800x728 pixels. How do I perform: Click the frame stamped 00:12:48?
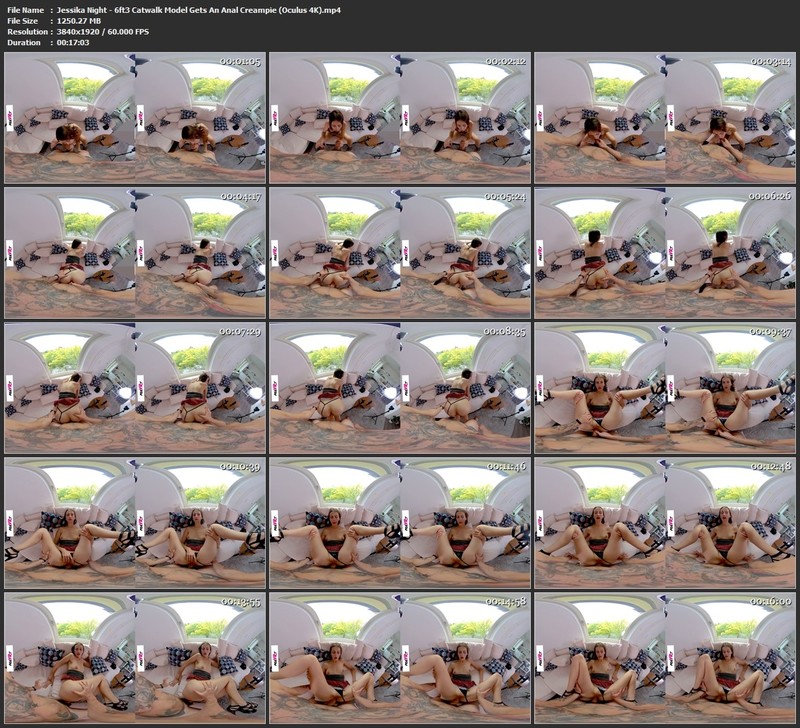coord(665,522)
